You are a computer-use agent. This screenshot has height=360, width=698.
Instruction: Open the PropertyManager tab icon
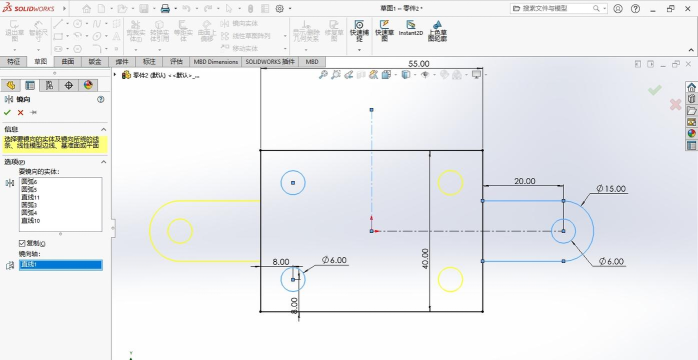point(30,85)
